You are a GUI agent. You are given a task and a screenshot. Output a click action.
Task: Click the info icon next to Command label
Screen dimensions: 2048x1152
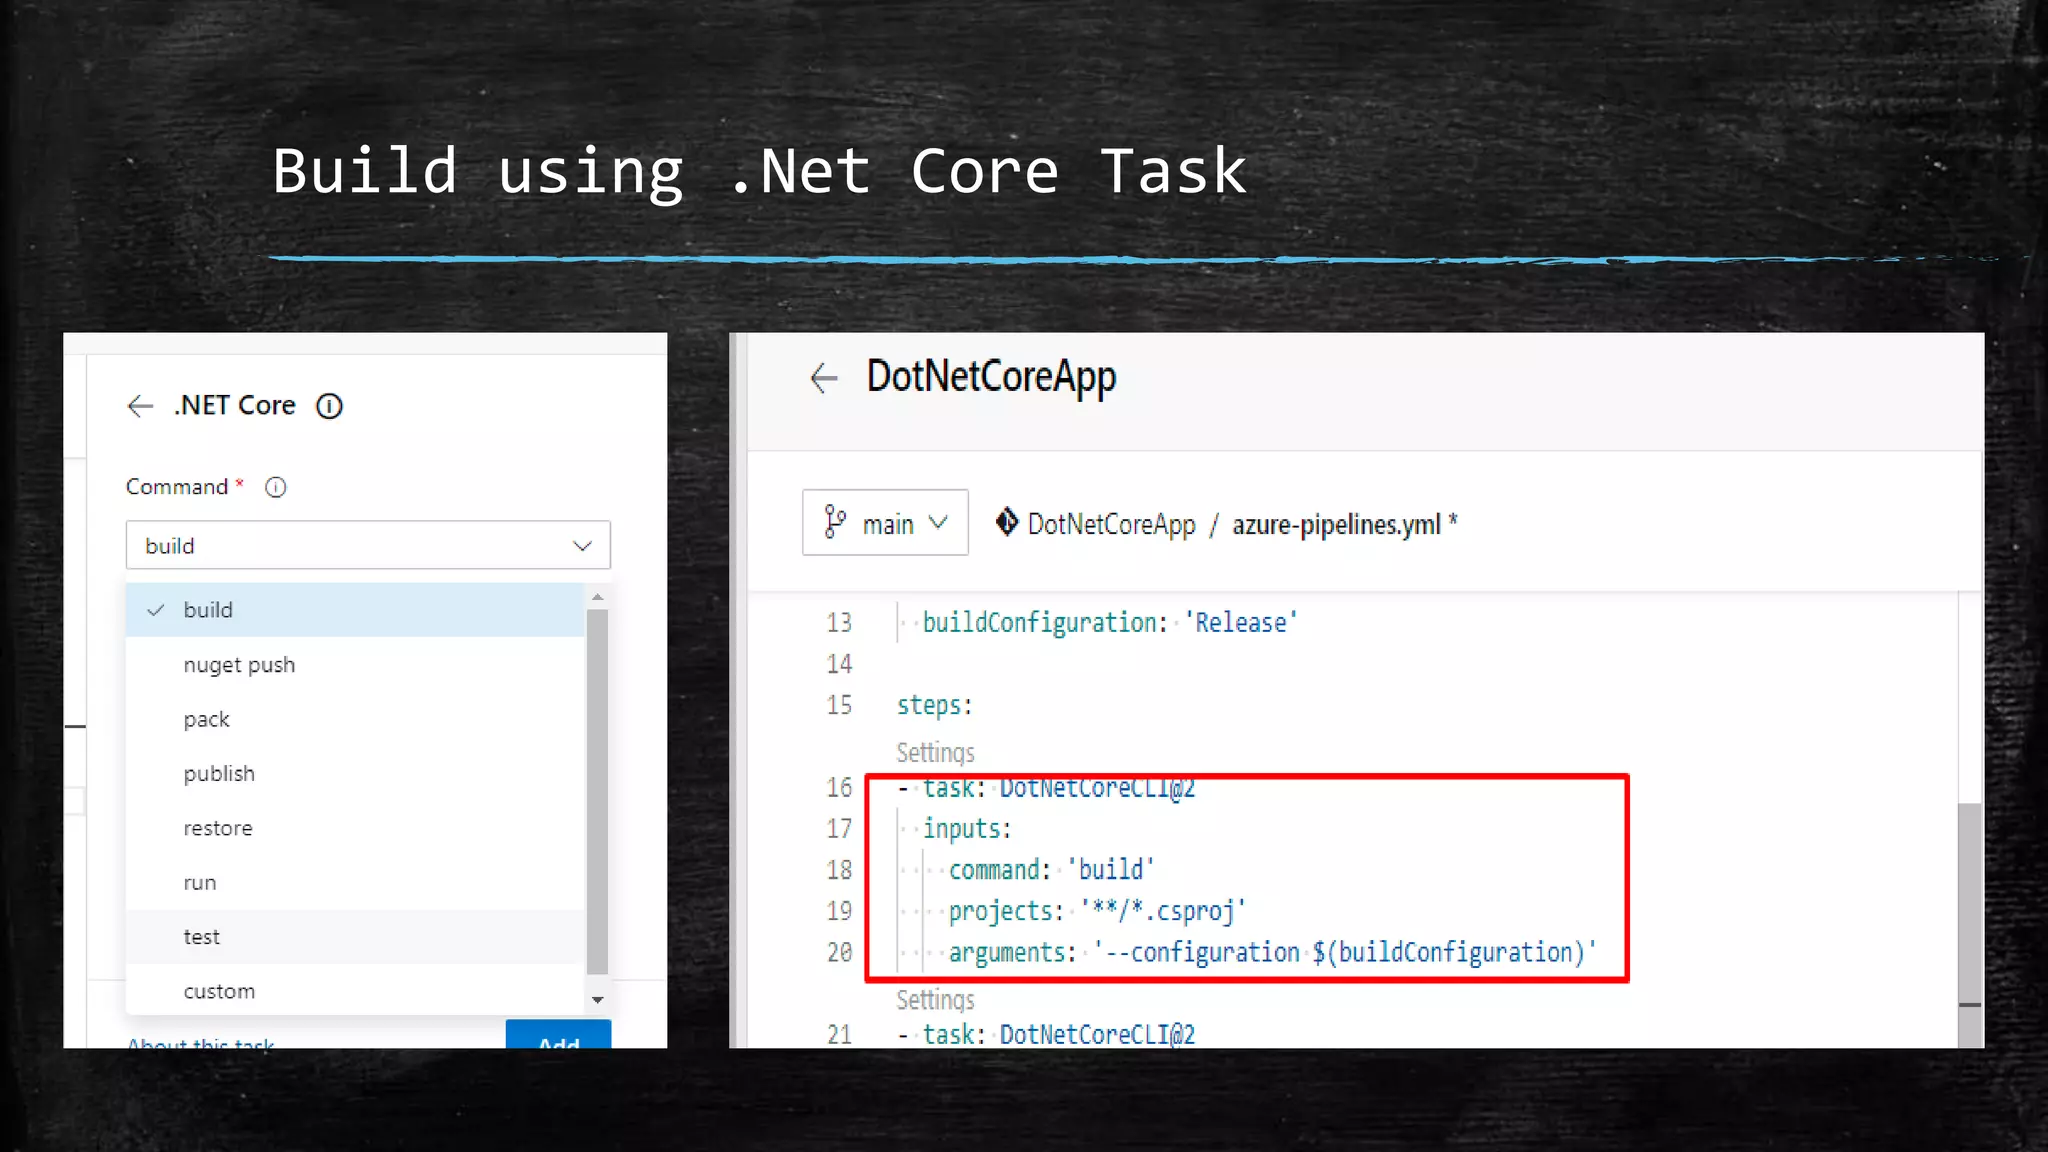(275, 488)
